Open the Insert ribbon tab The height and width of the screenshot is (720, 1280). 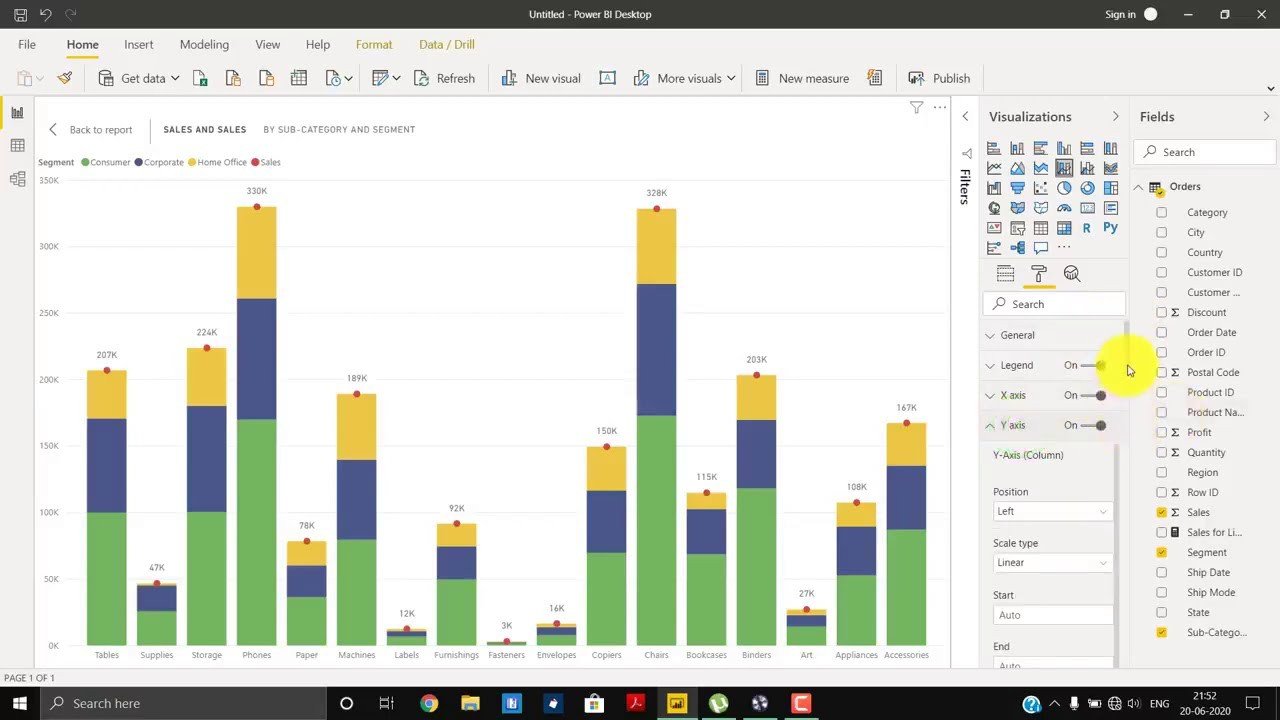(139, 44)
